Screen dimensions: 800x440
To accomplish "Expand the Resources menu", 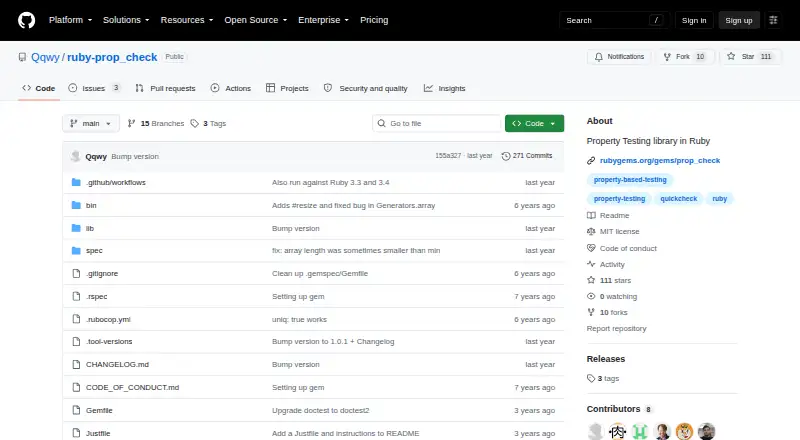I will [187, 20].
